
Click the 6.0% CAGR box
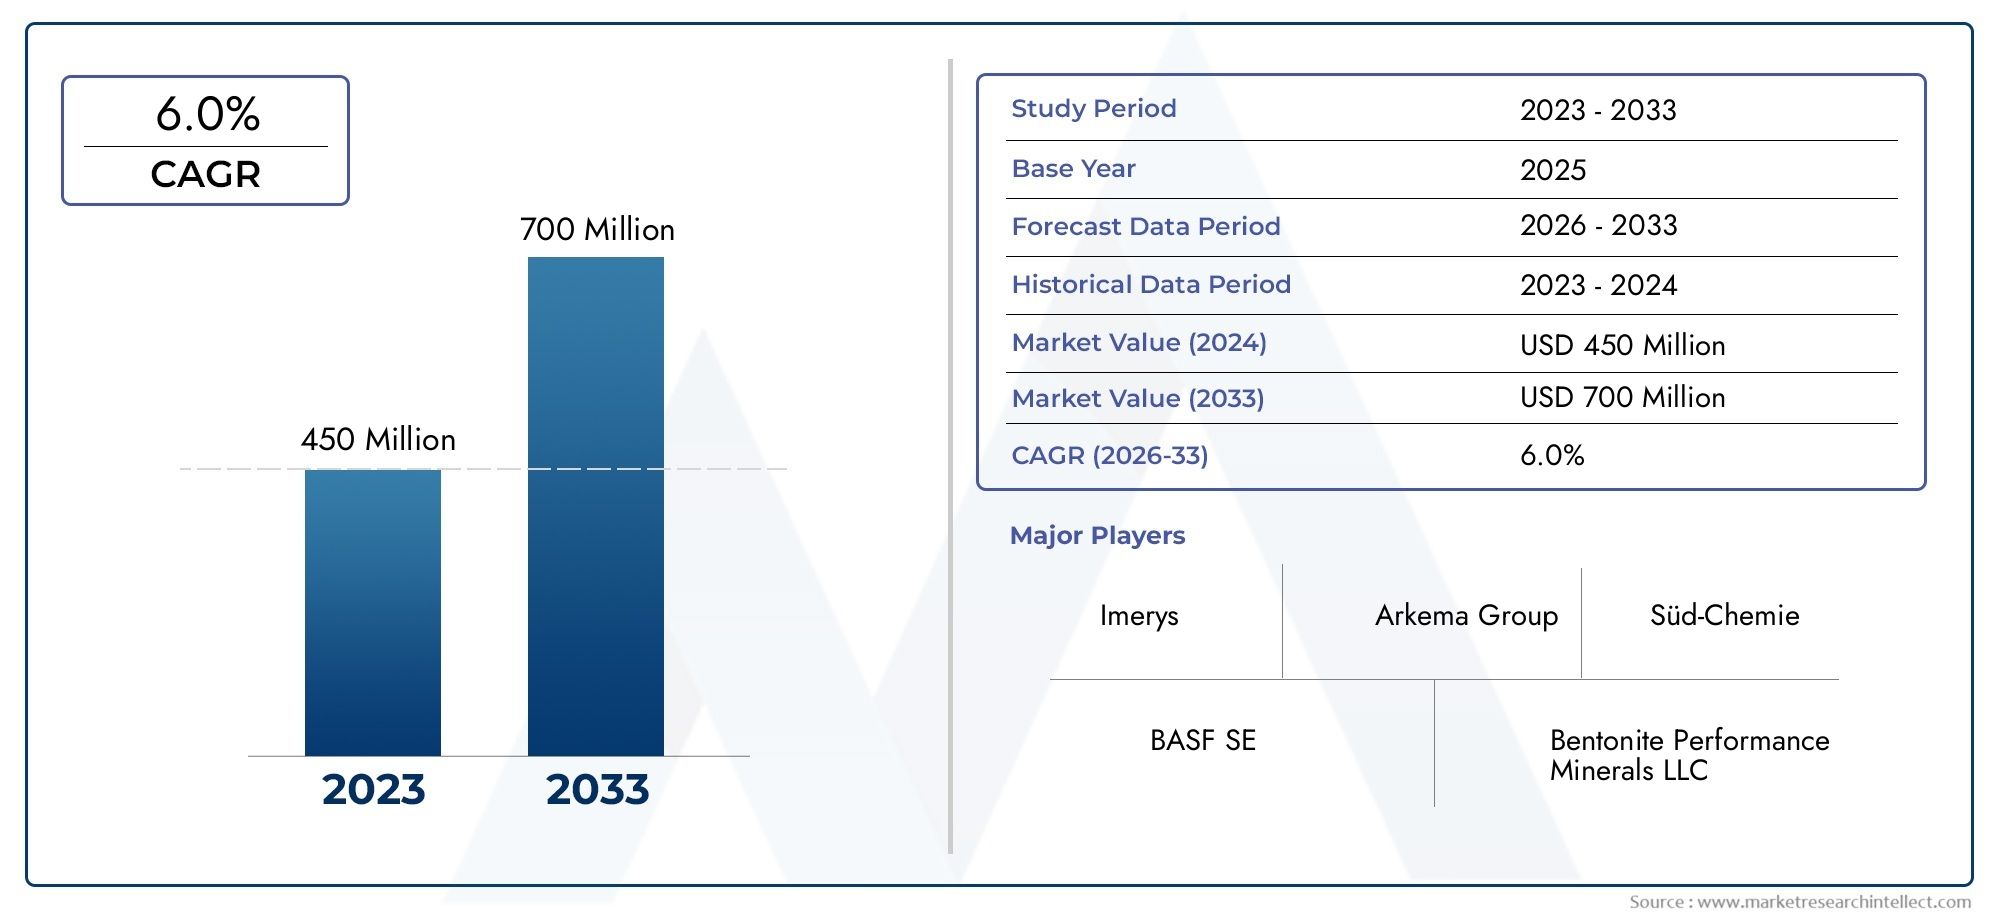click(x=205, y=140)
